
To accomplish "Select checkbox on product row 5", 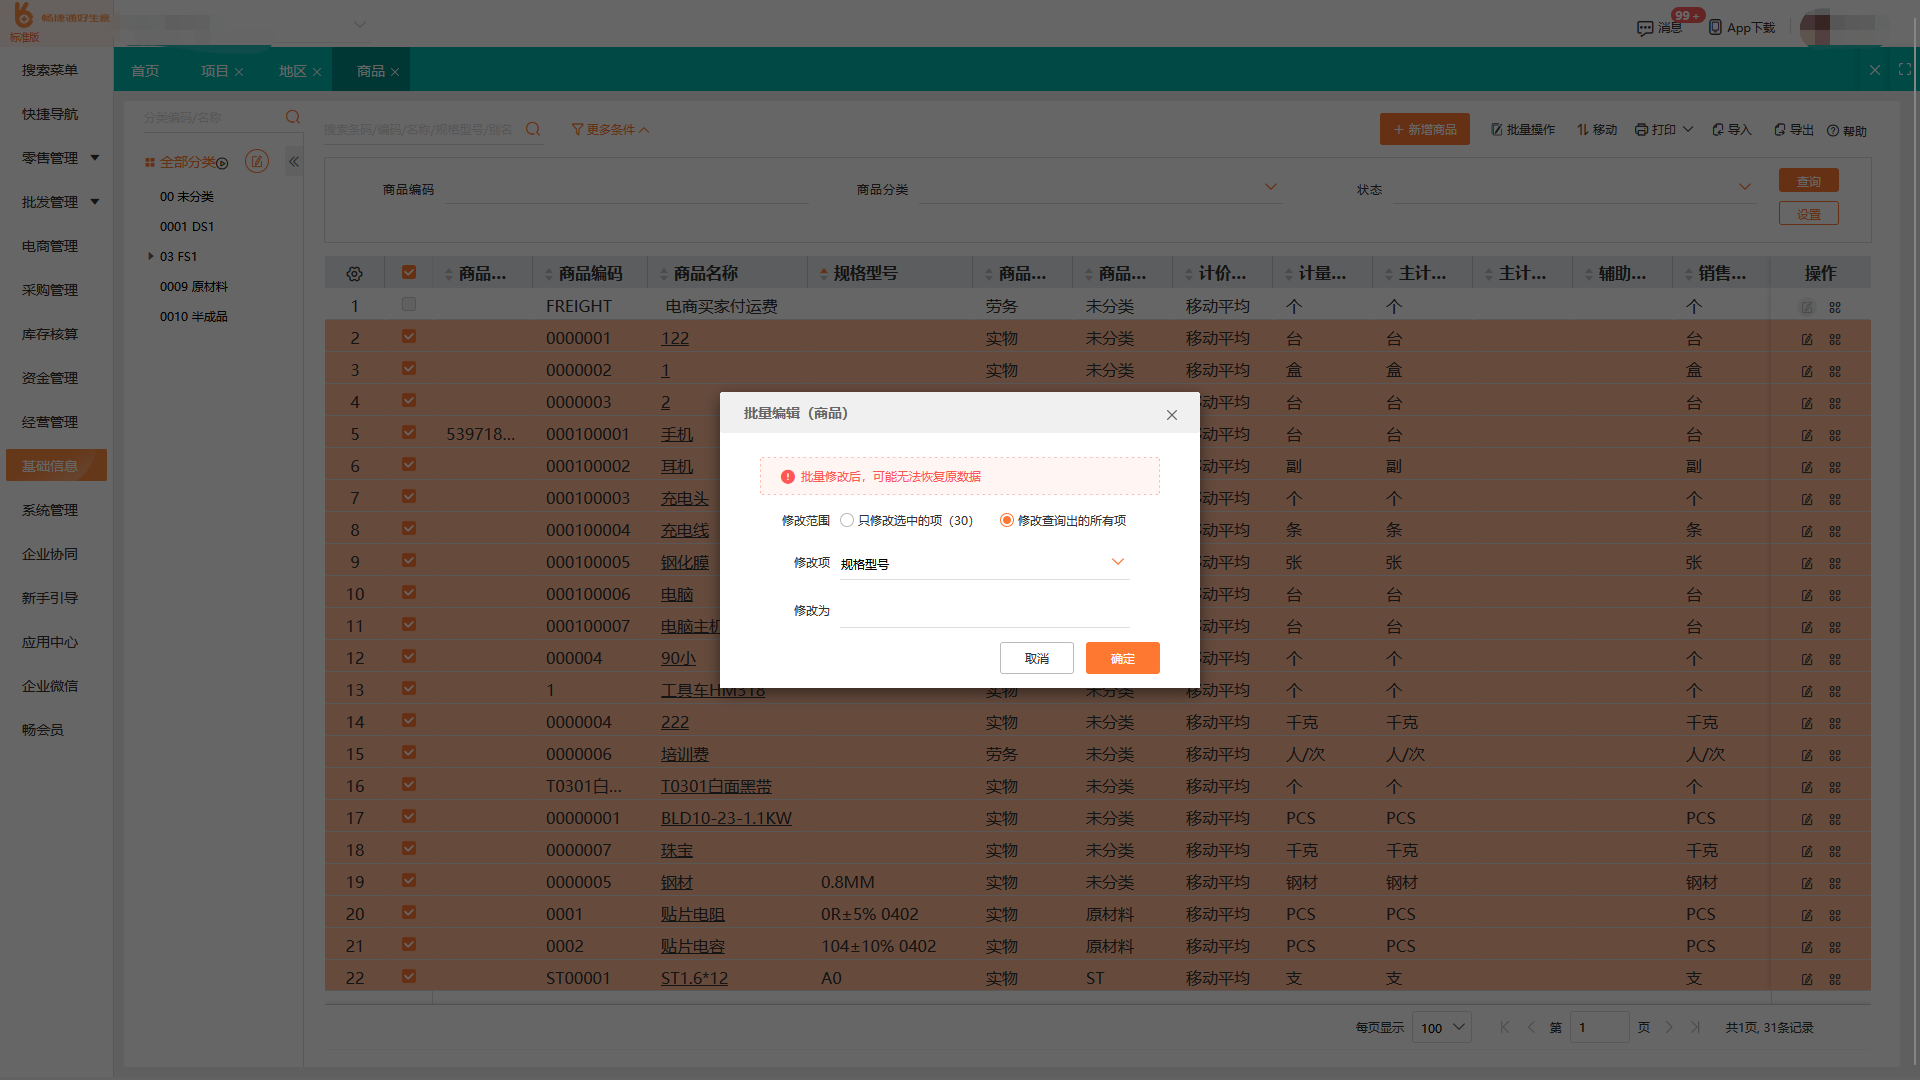I will coord(410,433).
